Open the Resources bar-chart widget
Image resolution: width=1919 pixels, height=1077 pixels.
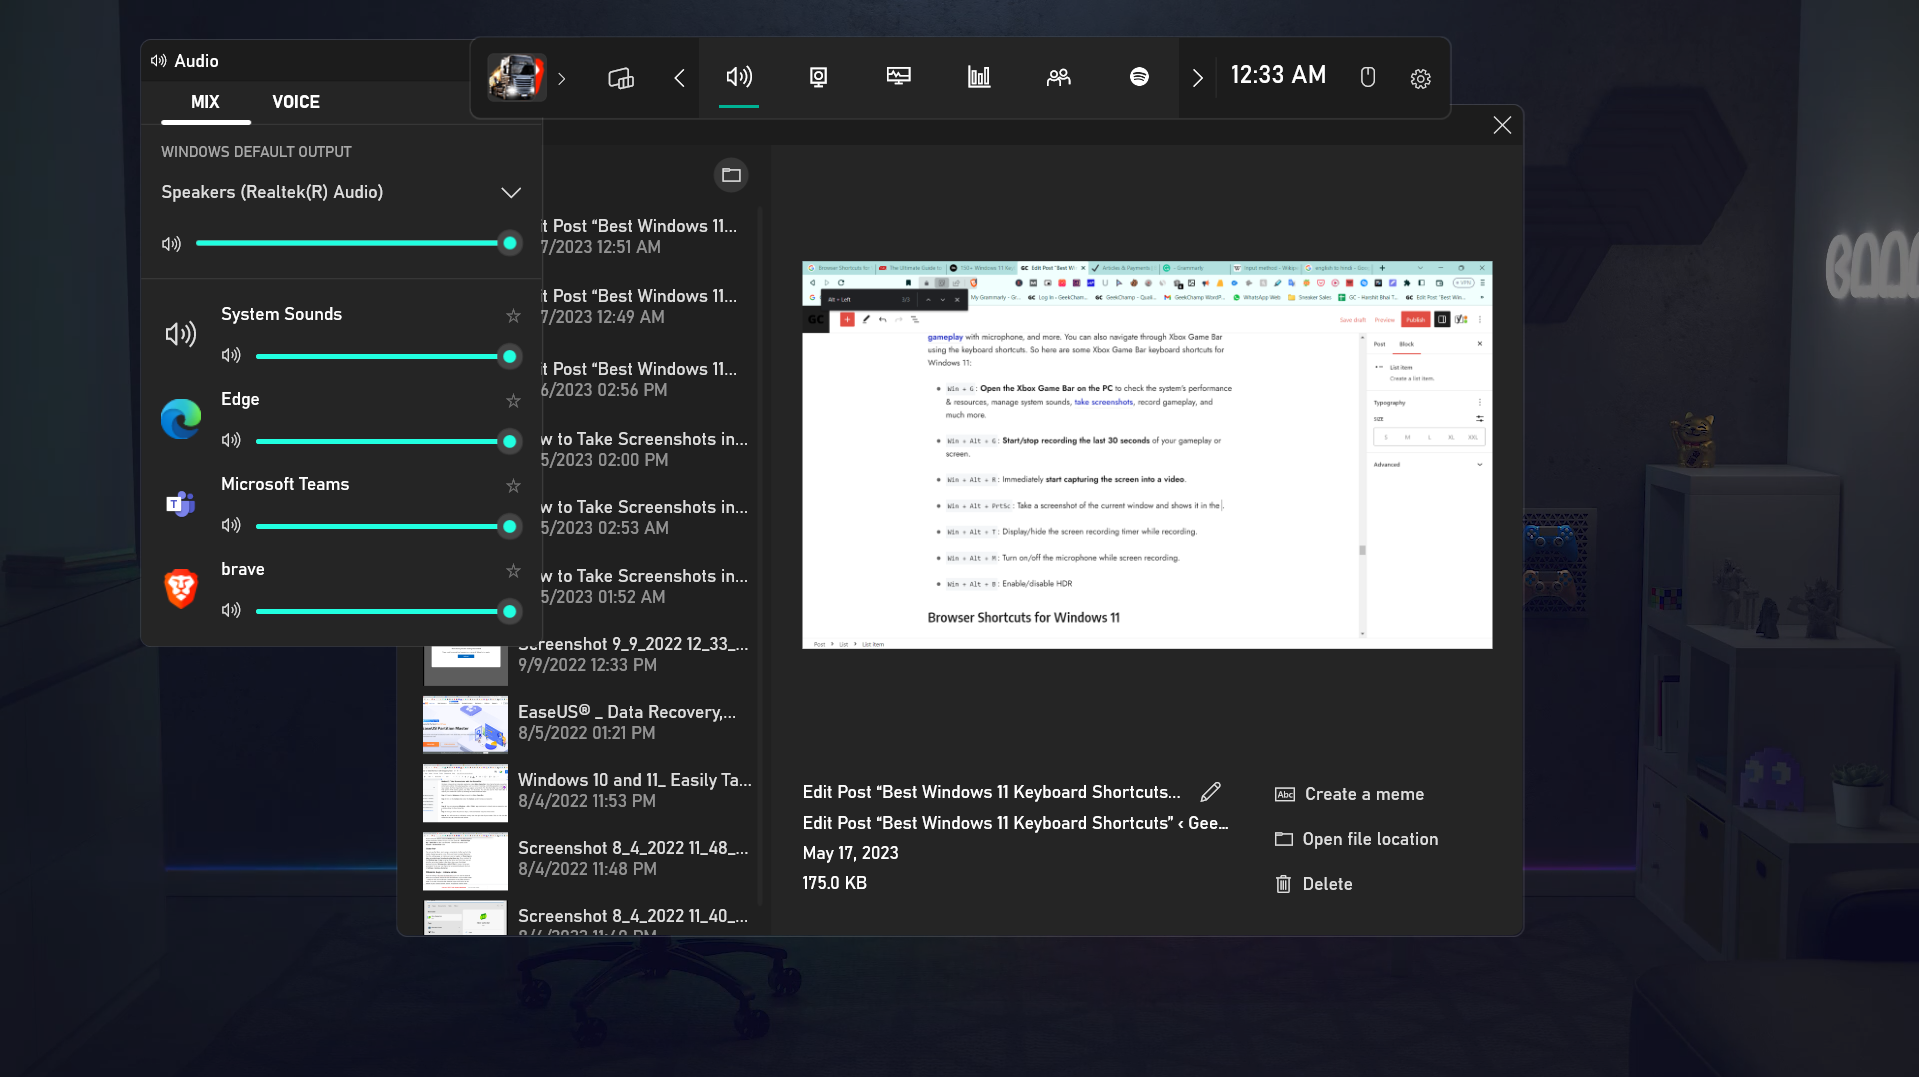pos(978,77)
